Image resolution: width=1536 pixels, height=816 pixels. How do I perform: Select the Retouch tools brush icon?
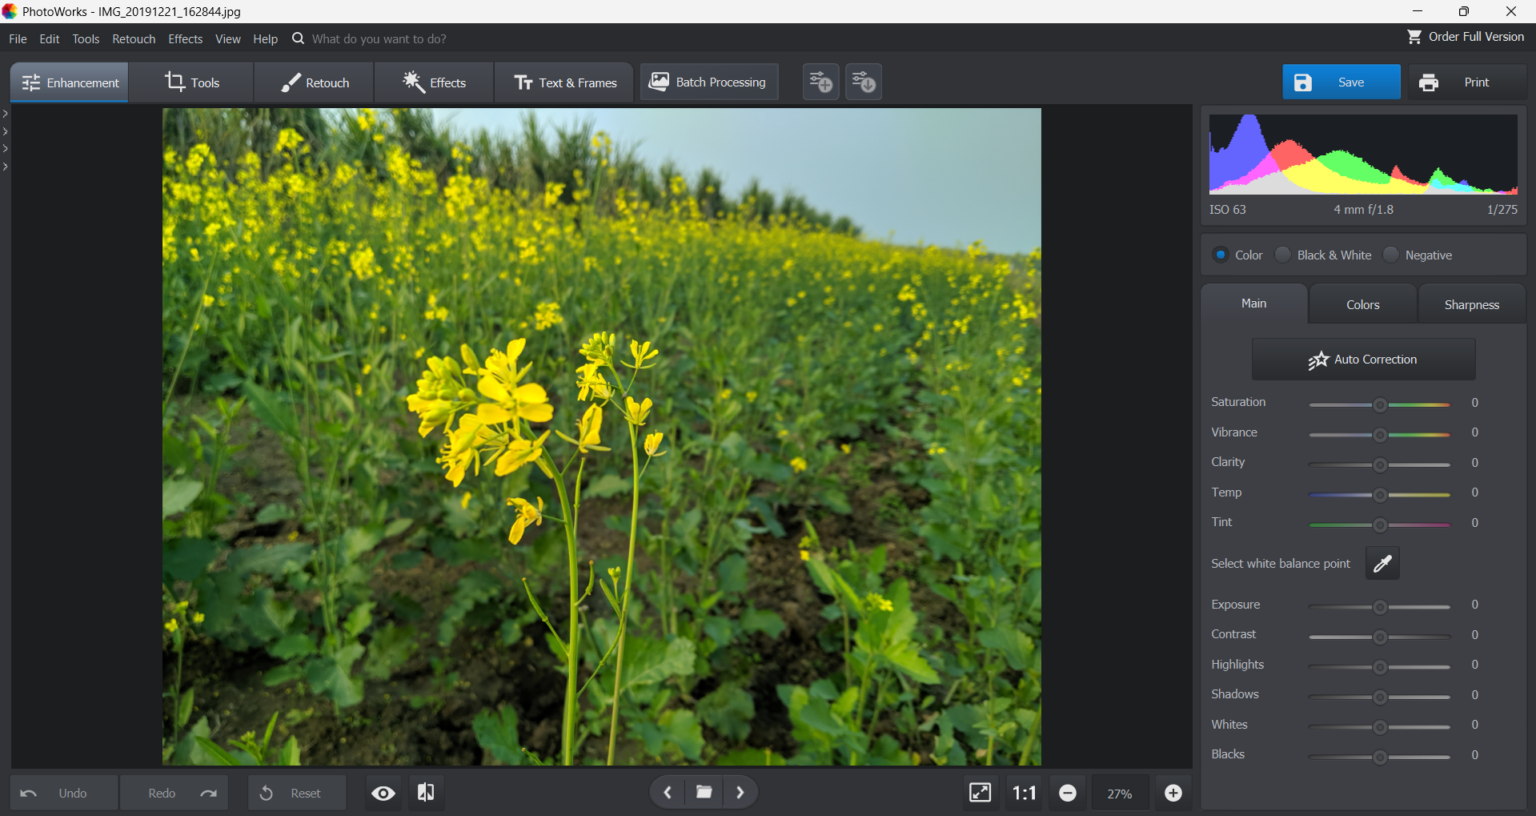click(290, 82)
